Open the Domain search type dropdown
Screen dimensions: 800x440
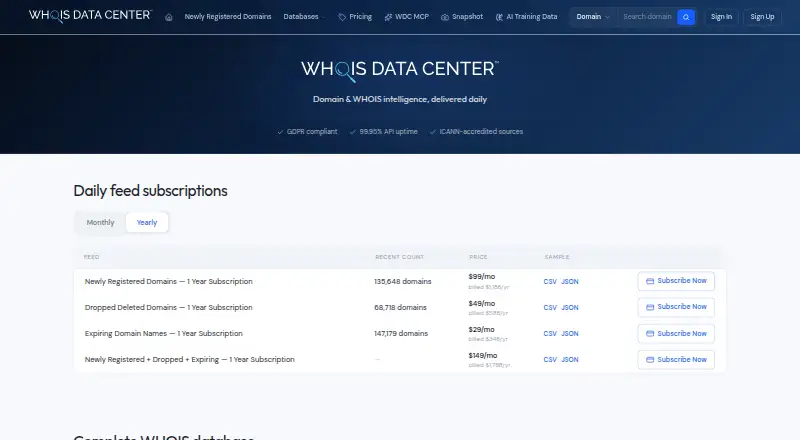pyautogui.click(x=593, y=17)
